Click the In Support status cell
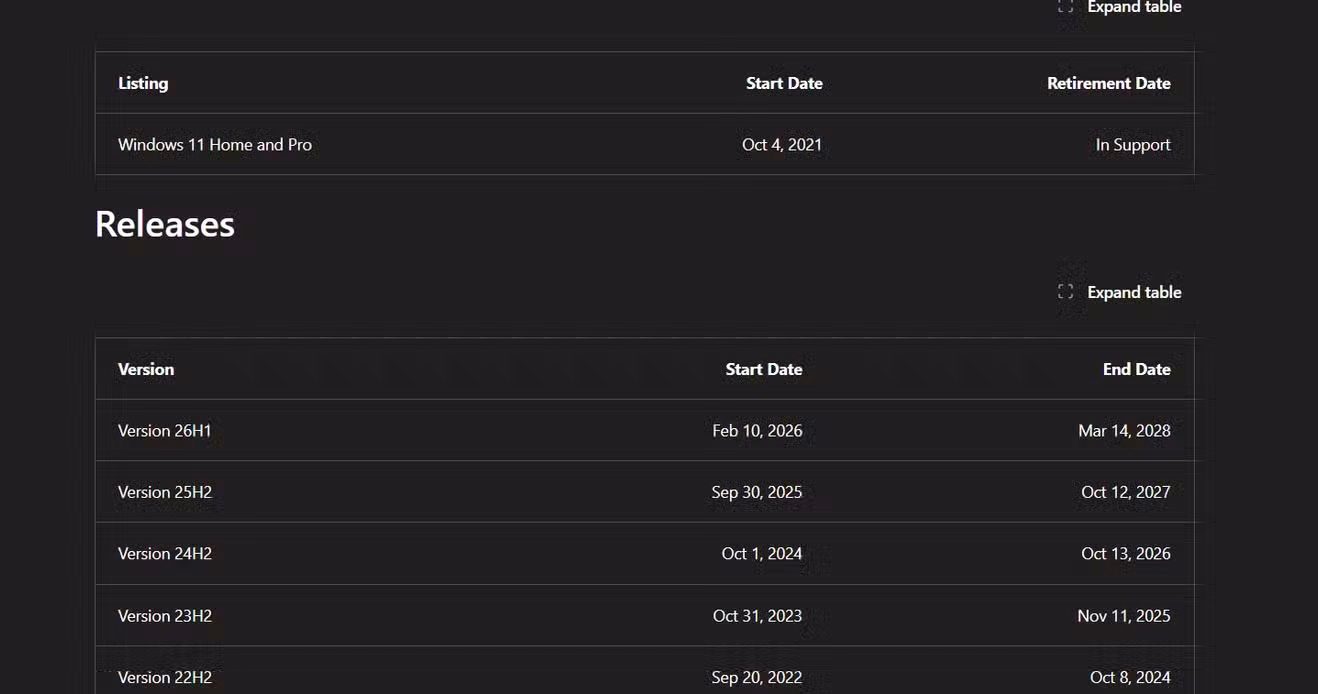The width and height of the screenshot is (1318, 694). (x=1133, y=145)
